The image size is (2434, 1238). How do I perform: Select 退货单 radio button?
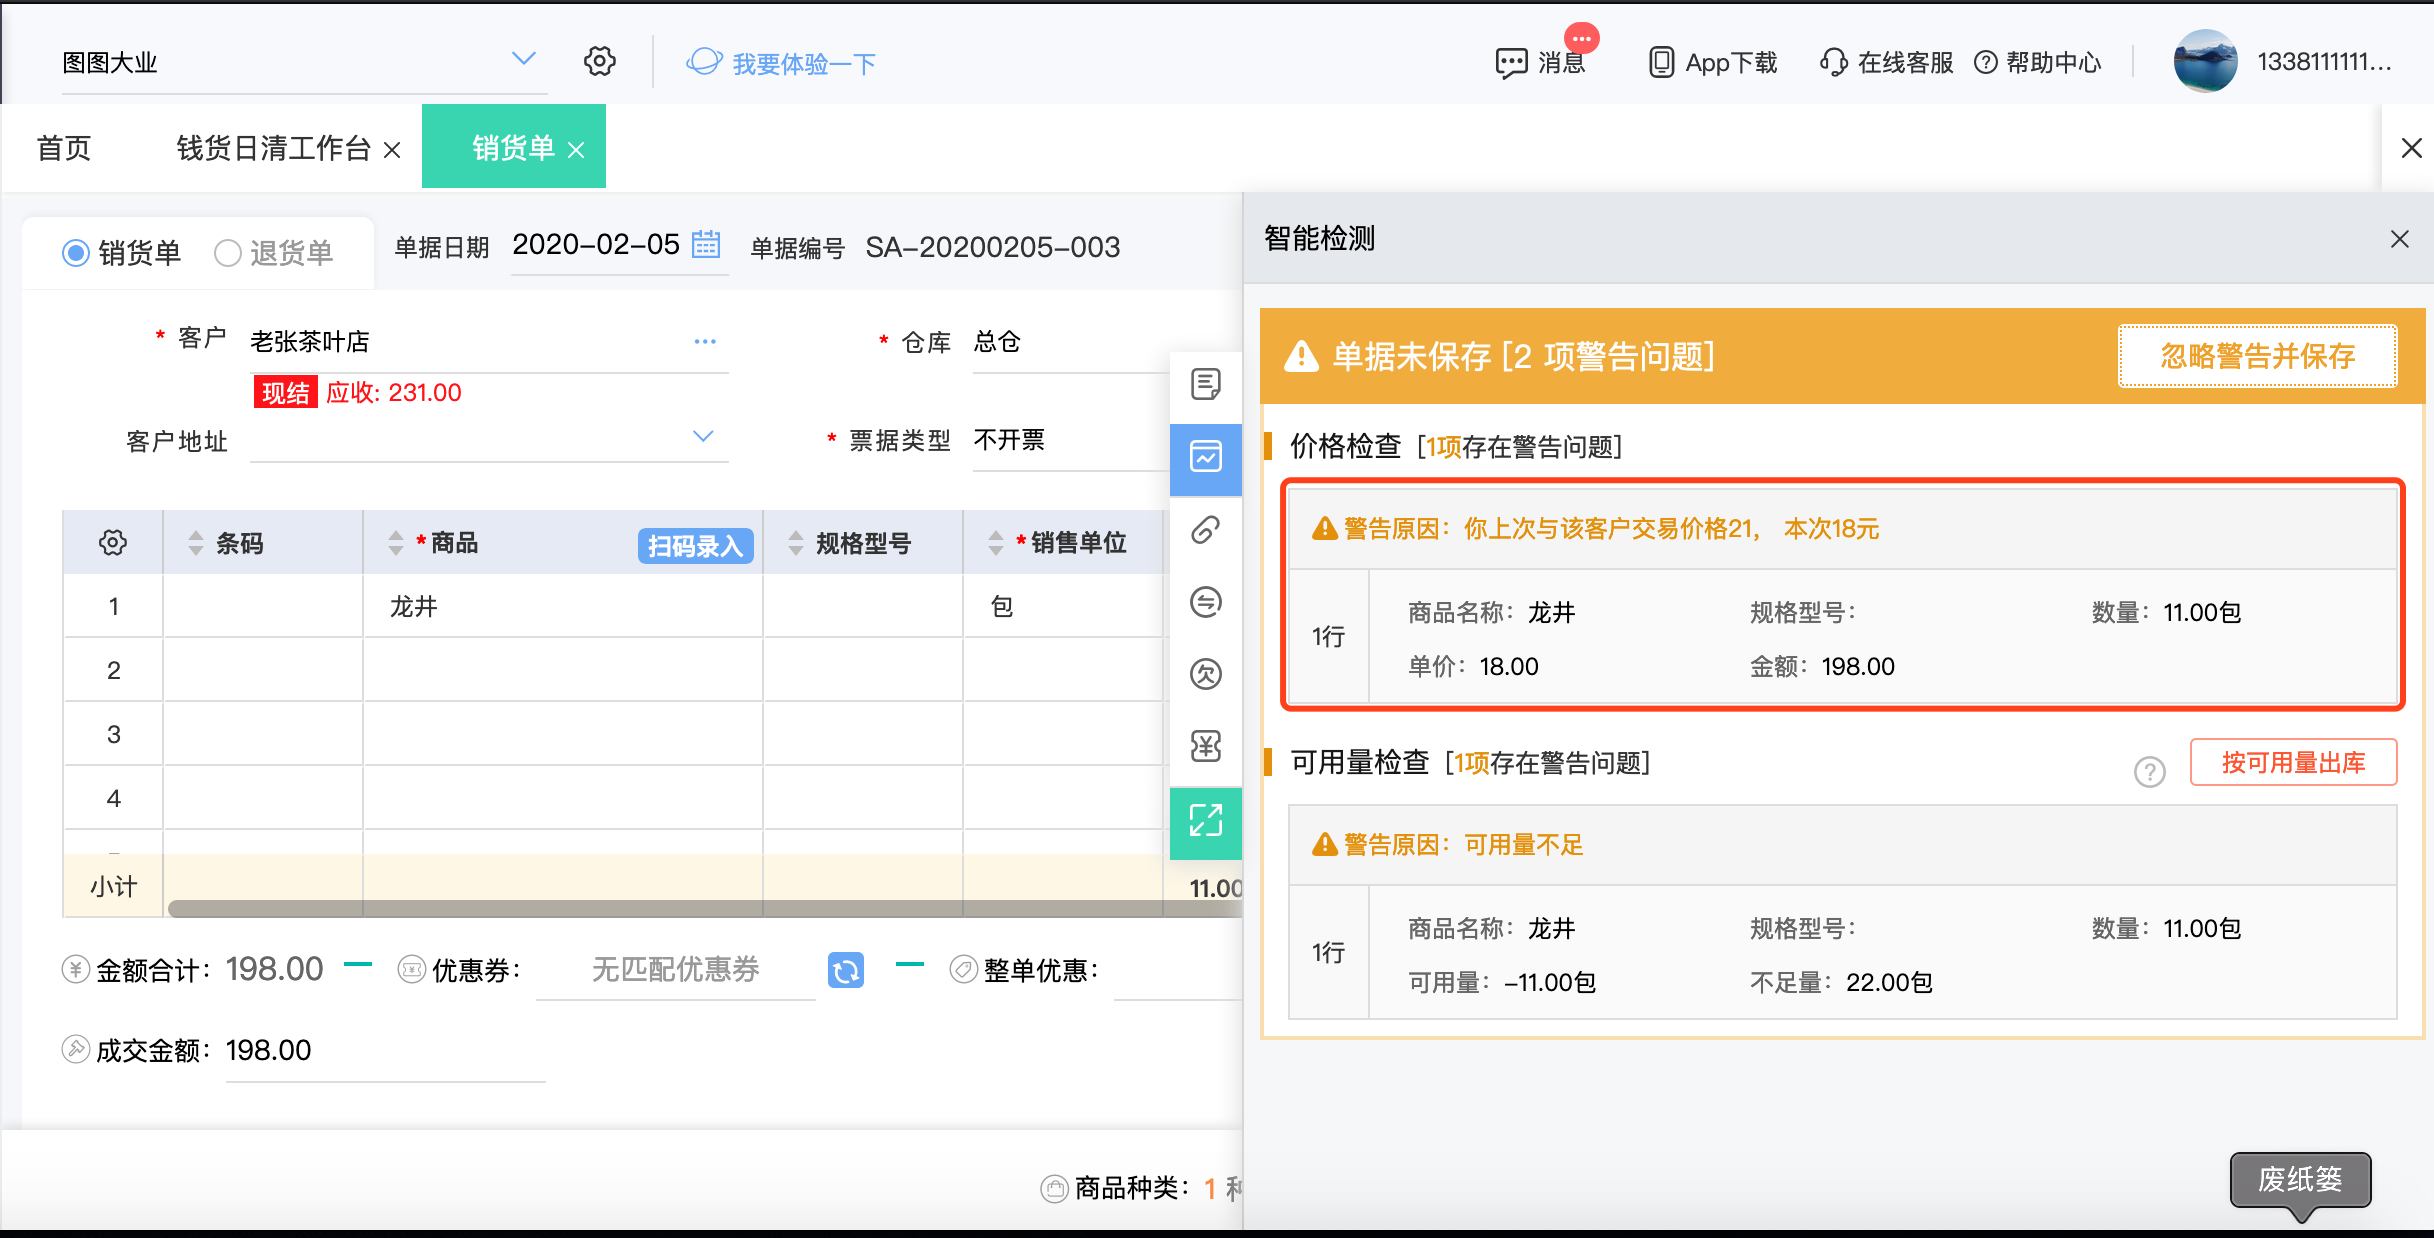tap(227, 248)
